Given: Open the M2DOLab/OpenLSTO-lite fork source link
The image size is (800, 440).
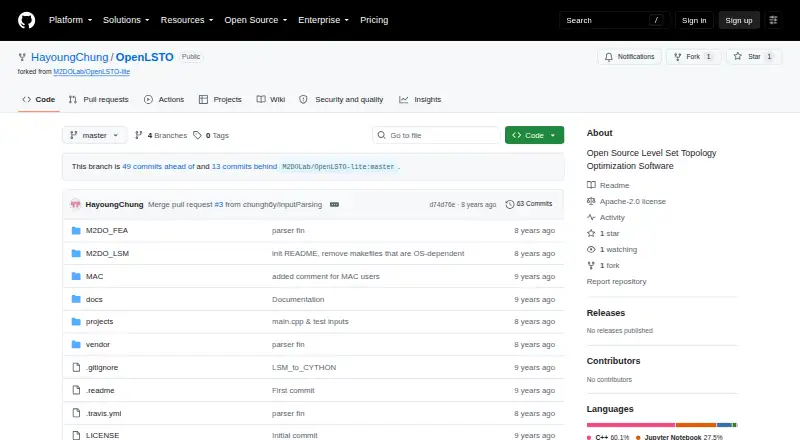Looking at the screenshot, I should 91,72.
